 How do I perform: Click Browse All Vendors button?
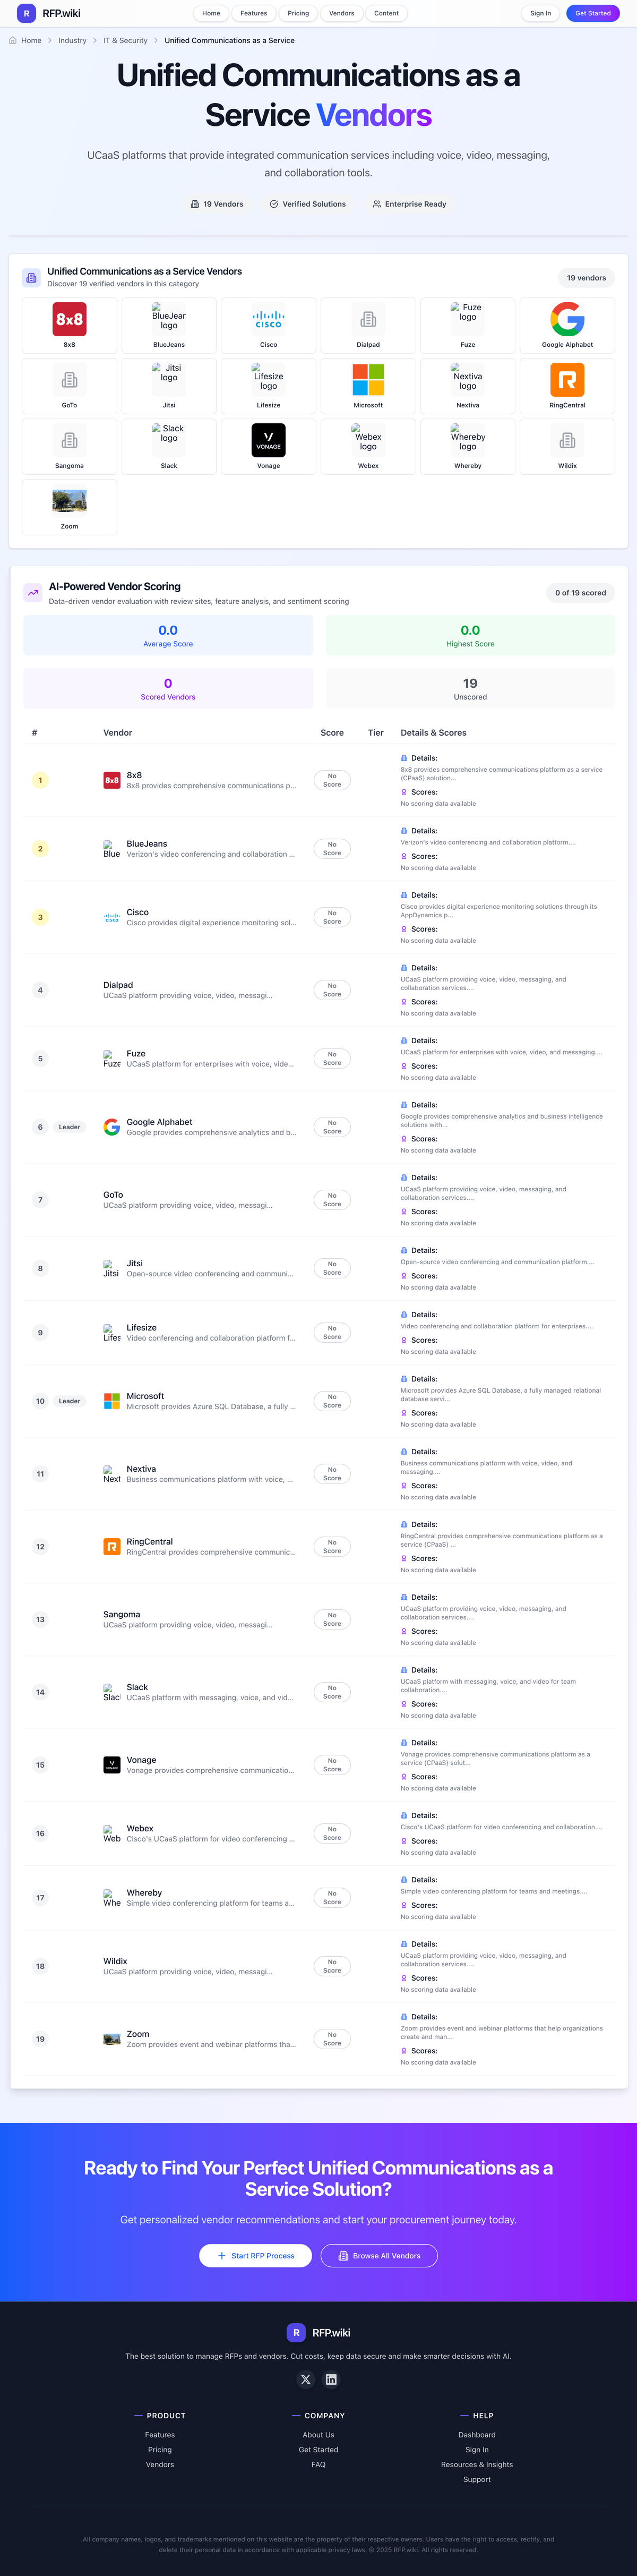tap(379, 2255)
